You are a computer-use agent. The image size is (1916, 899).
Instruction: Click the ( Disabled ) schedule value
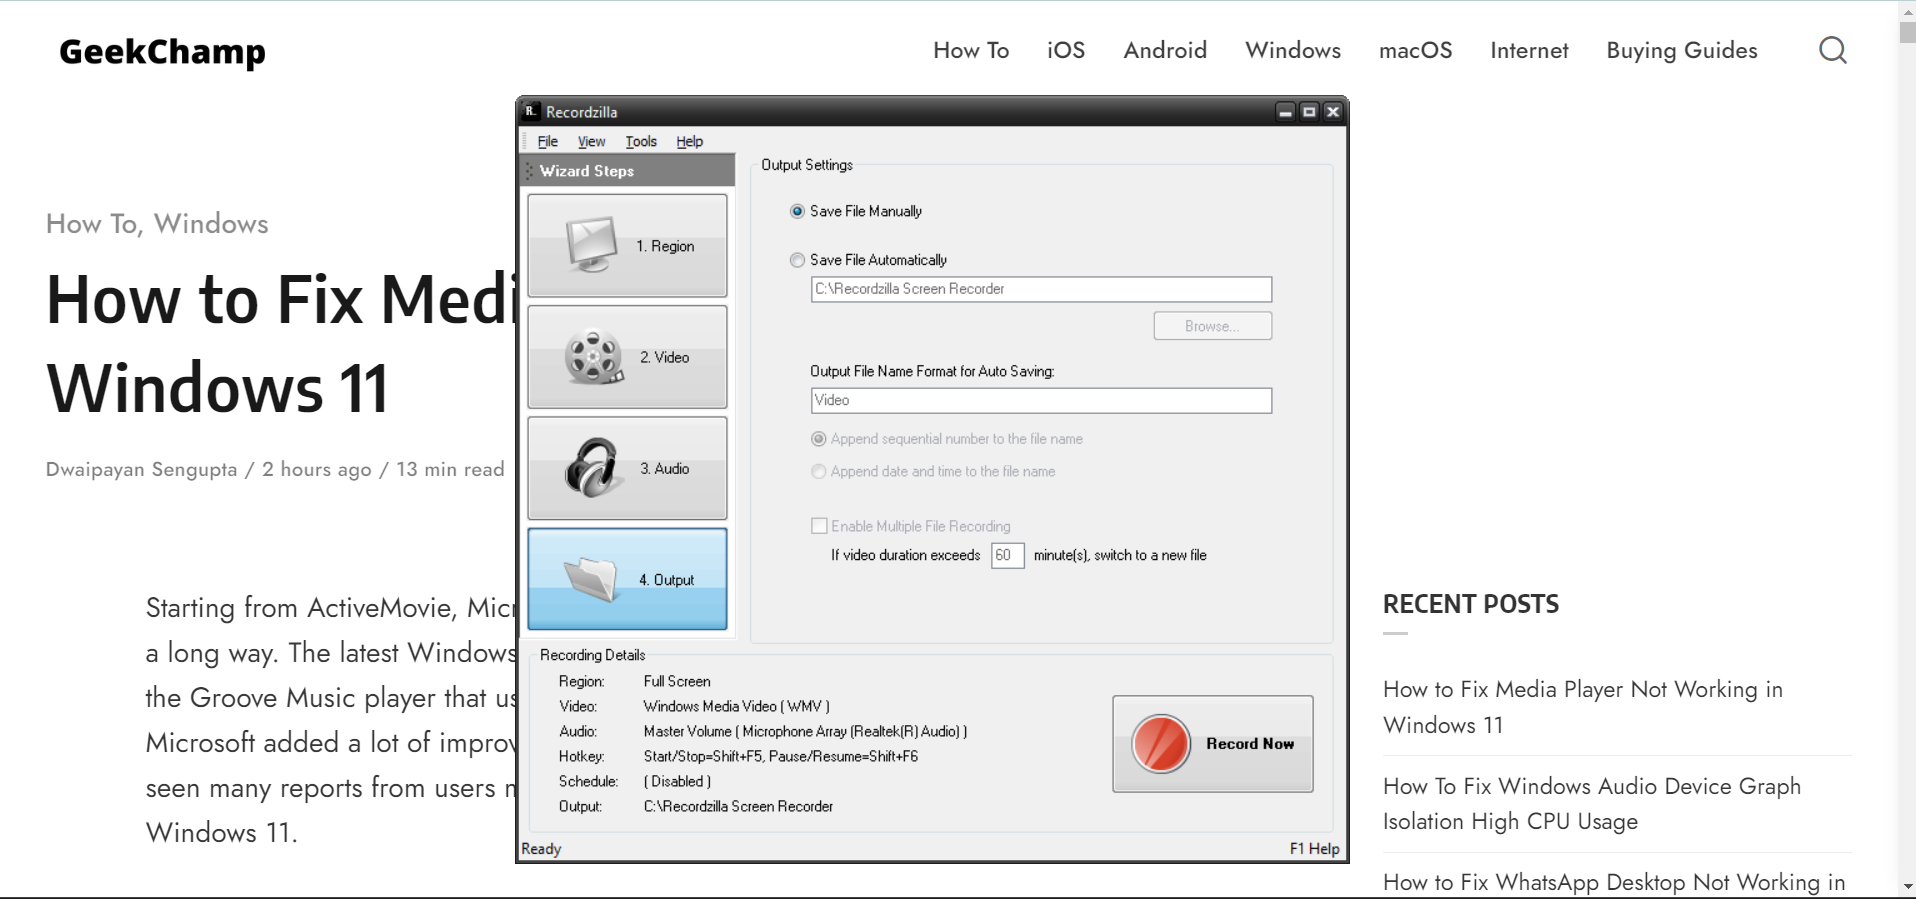click(677, 781)
